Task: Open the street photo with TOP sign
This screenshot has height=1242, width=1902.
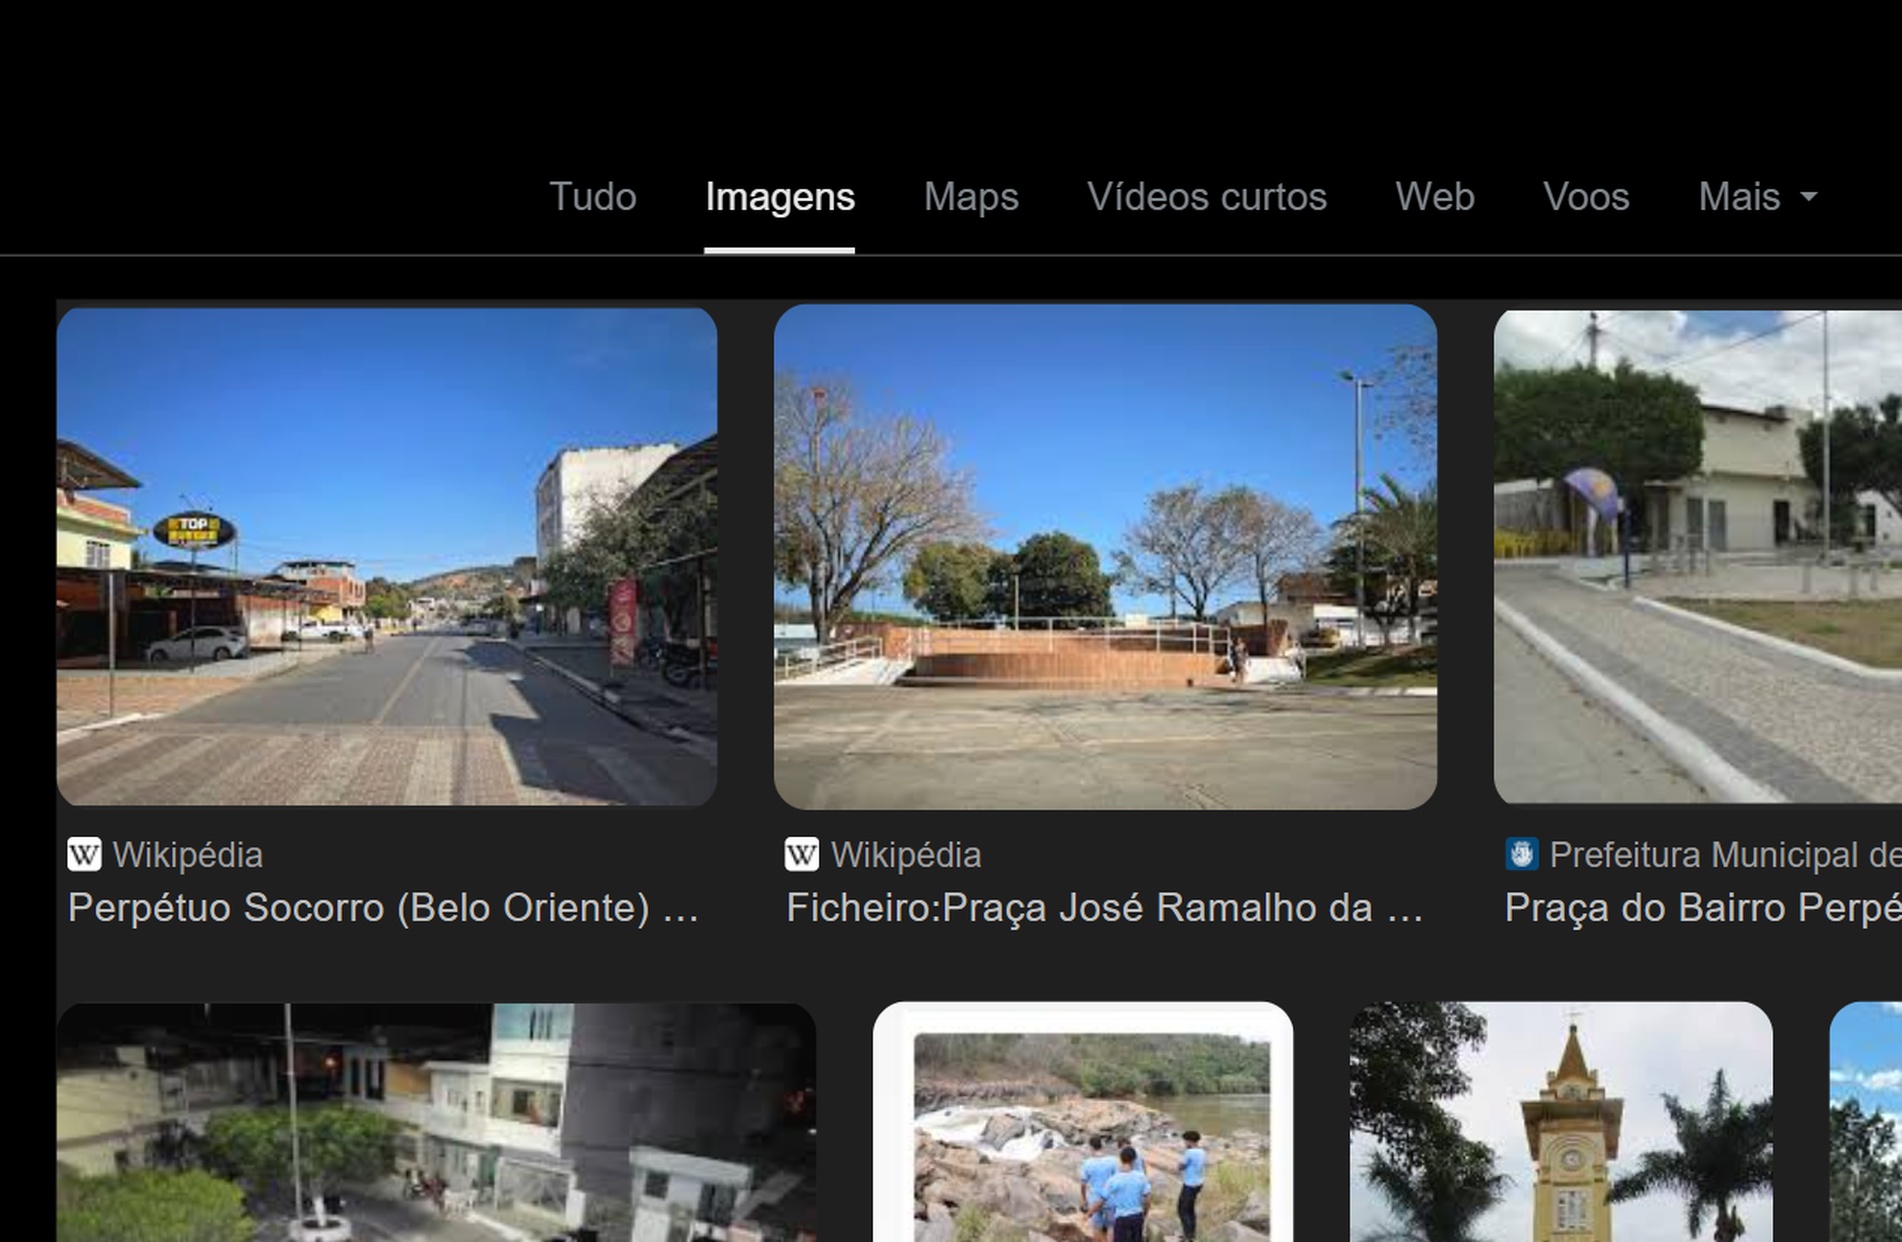Action: [x=386, y=556]
